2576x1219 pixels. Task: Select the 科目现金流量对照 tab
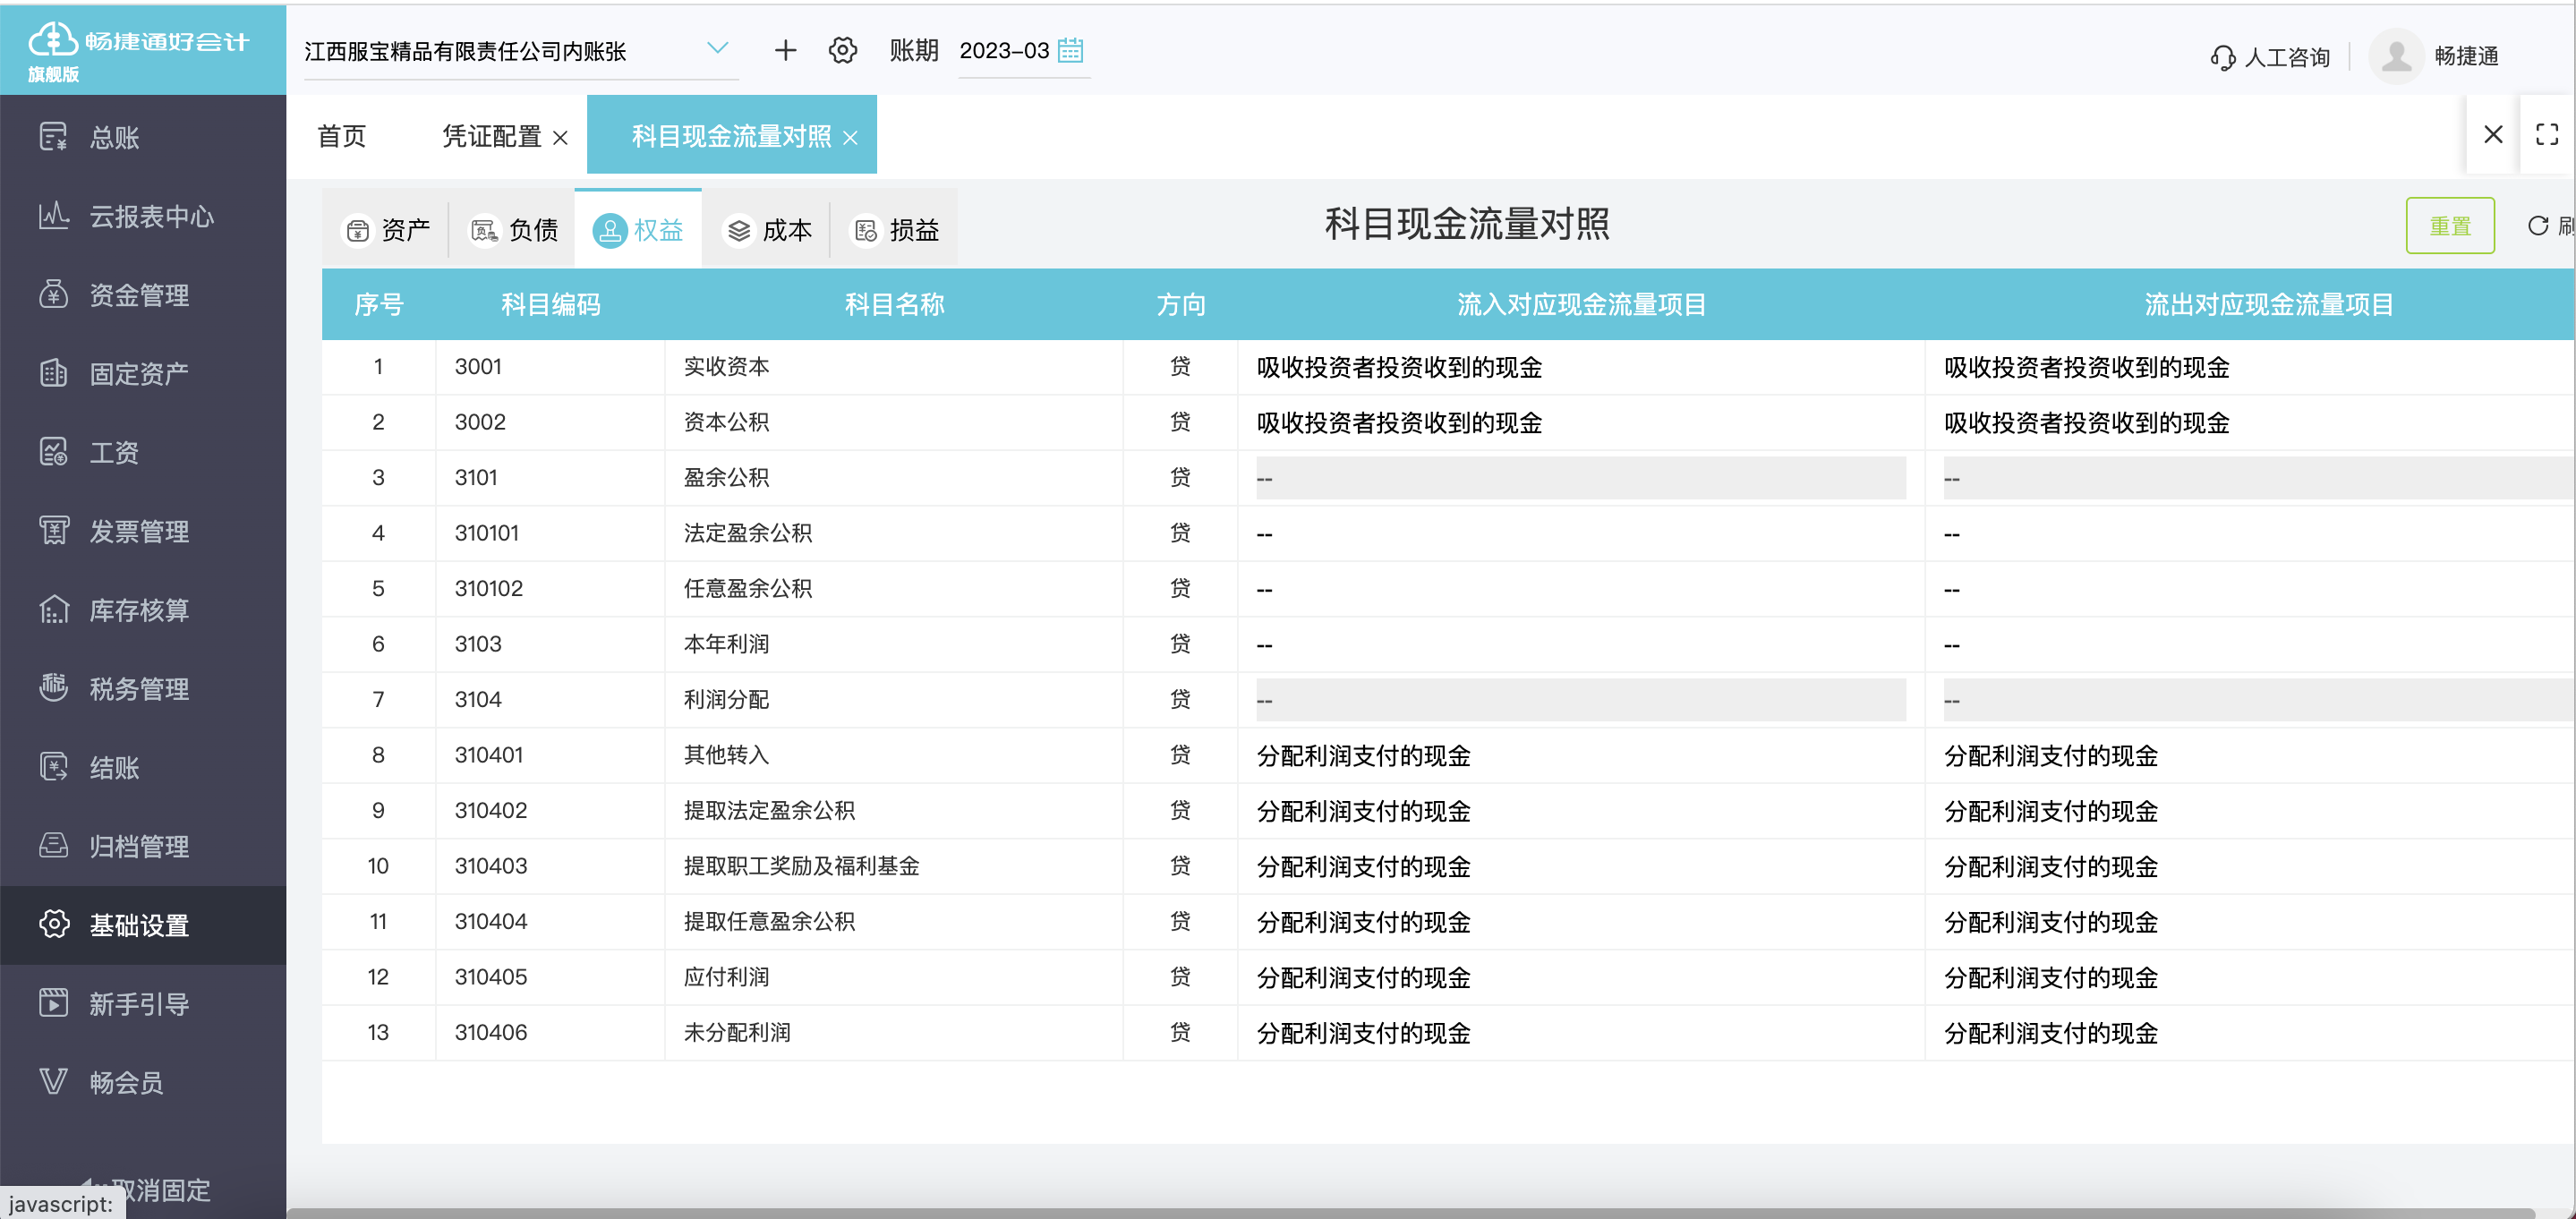[729, 138]
